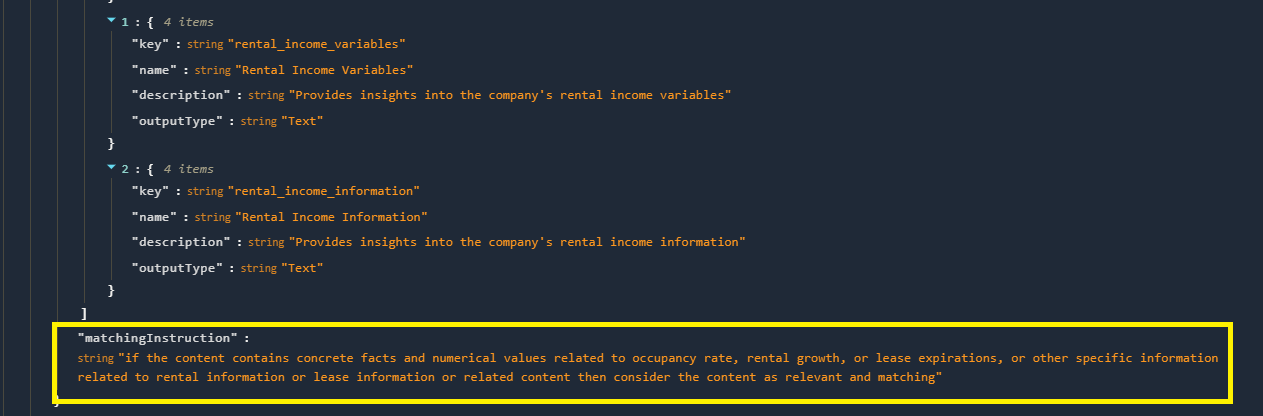
Task: Click the rental income variables description text
Action: (510, 95)
